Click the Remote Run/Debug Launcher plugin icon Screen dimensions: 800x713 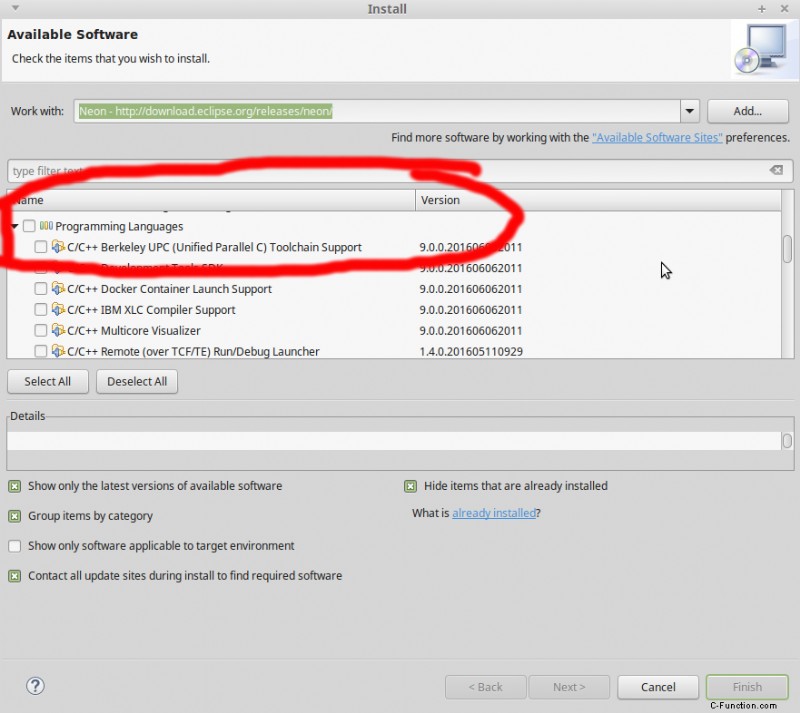tap(58, 352)
